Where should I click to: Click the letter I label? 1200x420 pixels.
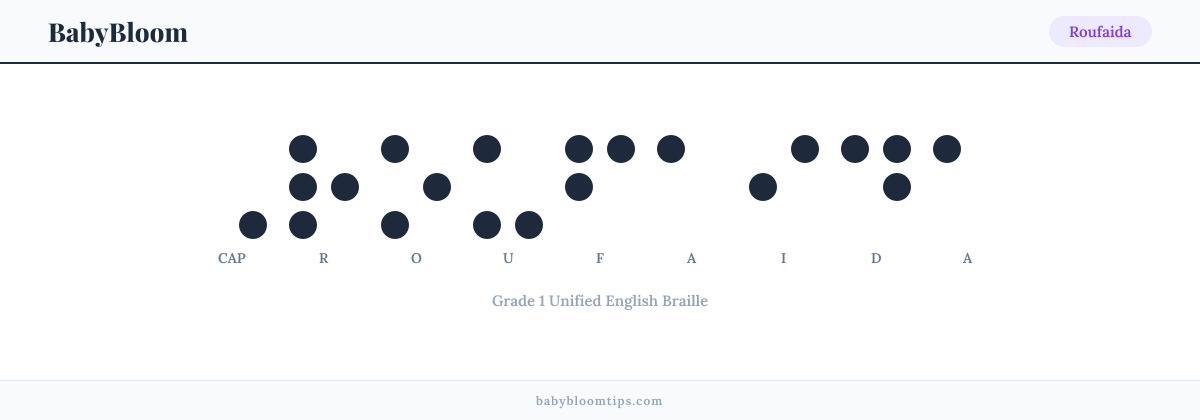[784, 258]
